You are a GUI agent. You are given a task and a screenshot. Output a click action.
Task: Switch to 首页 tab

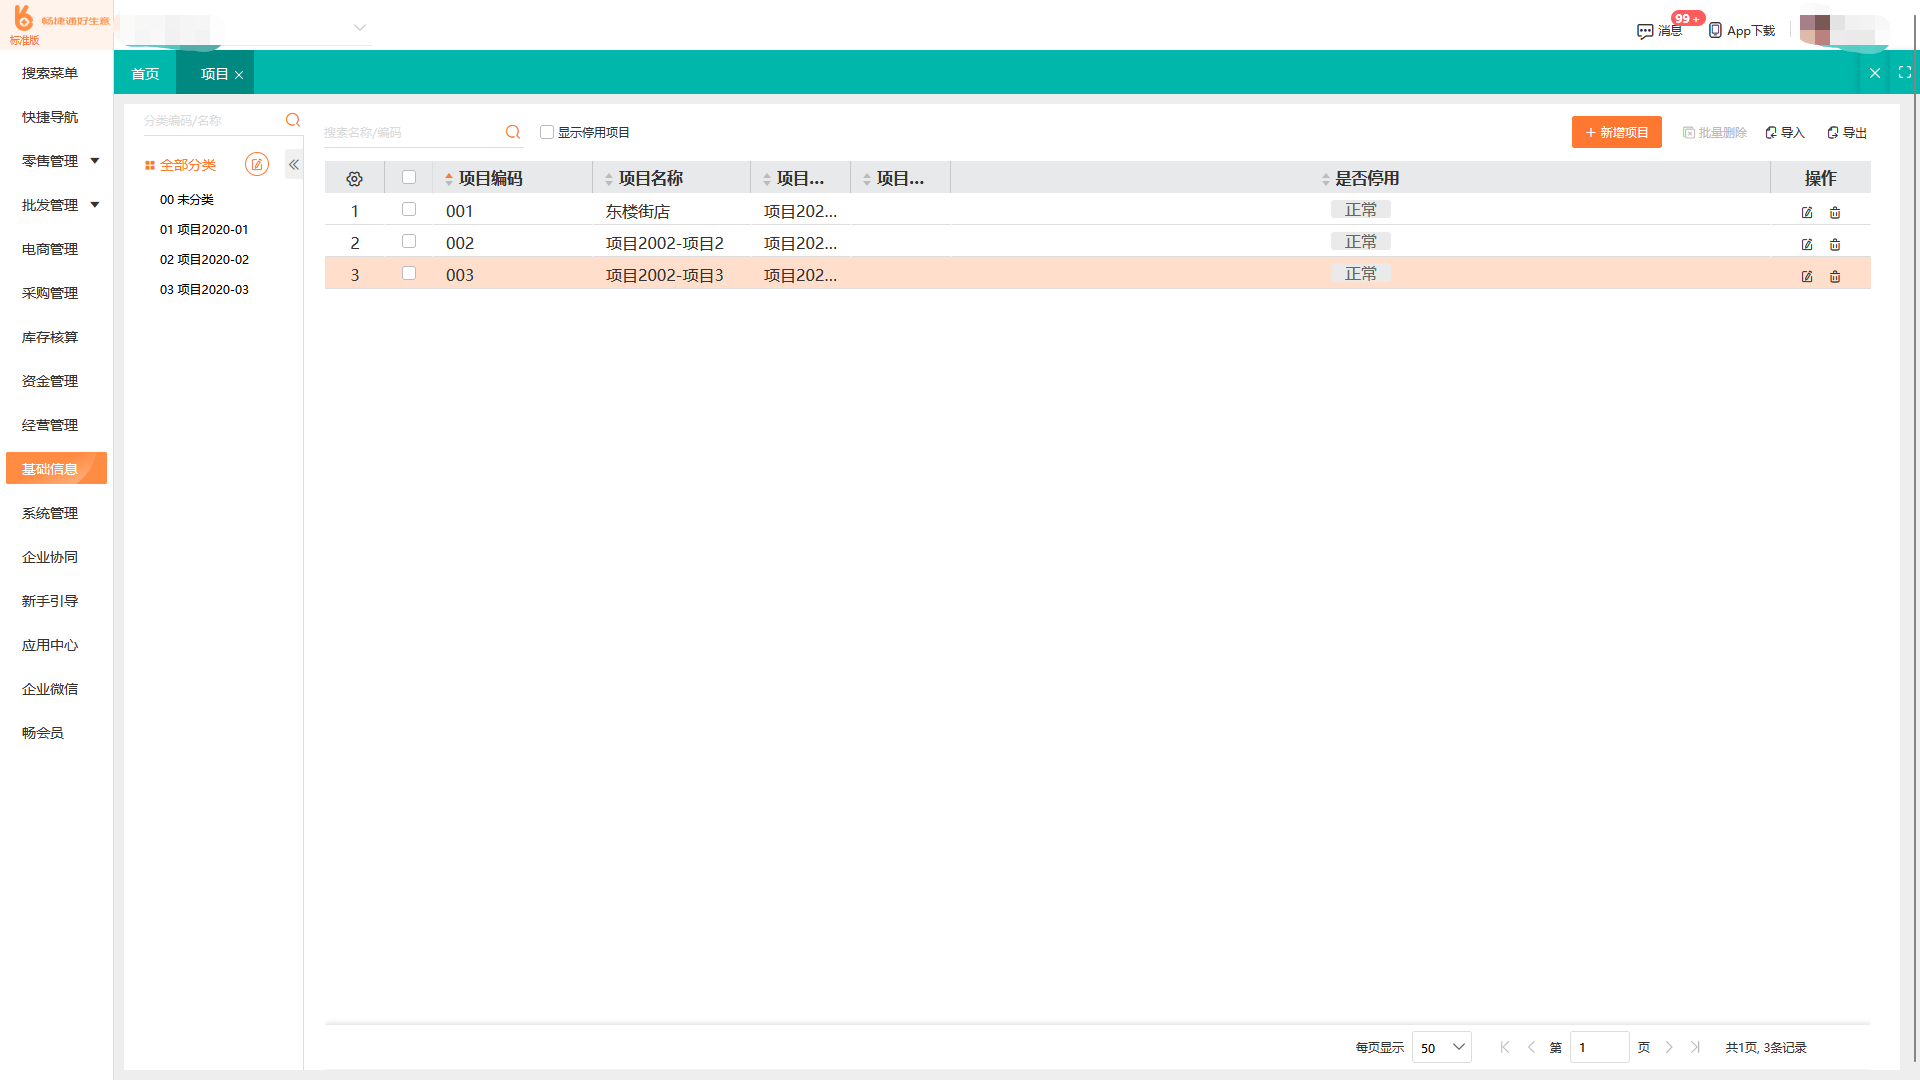145,73
